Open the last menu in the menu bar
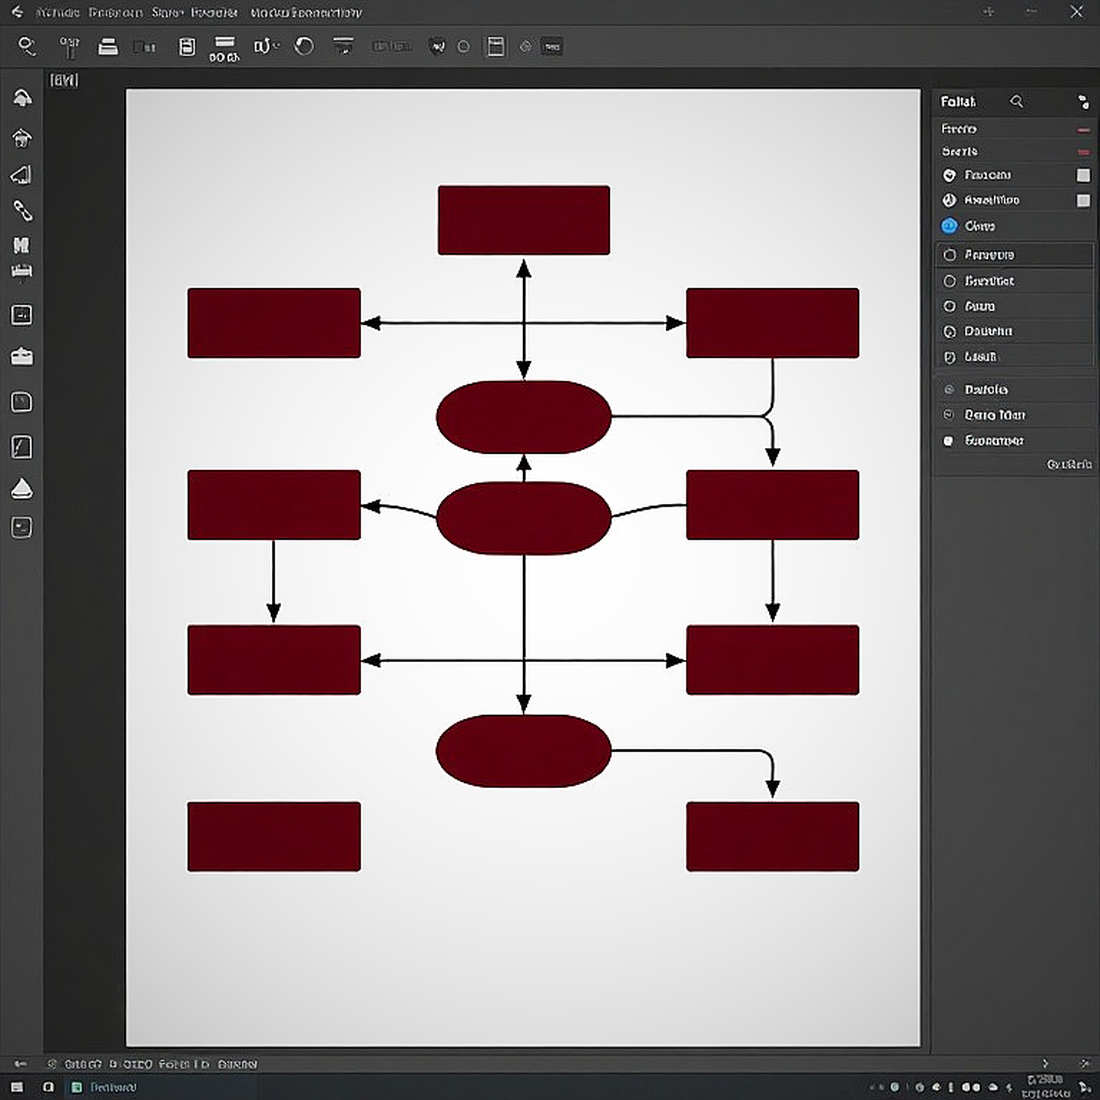 point(307,13)
